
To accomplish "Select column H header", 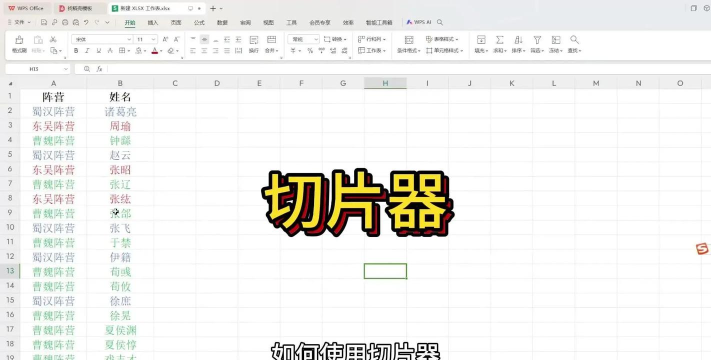I will coord(385,83).
